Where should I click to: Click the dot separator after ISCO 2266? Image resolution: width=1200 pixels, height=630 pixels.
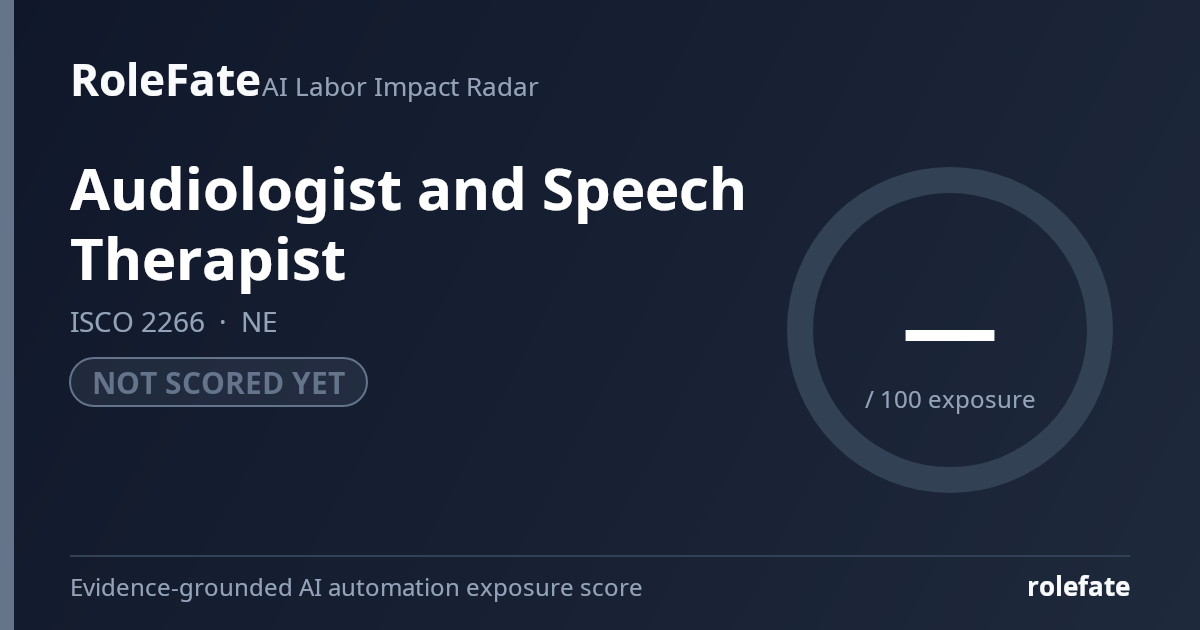[x=223, y=323]
